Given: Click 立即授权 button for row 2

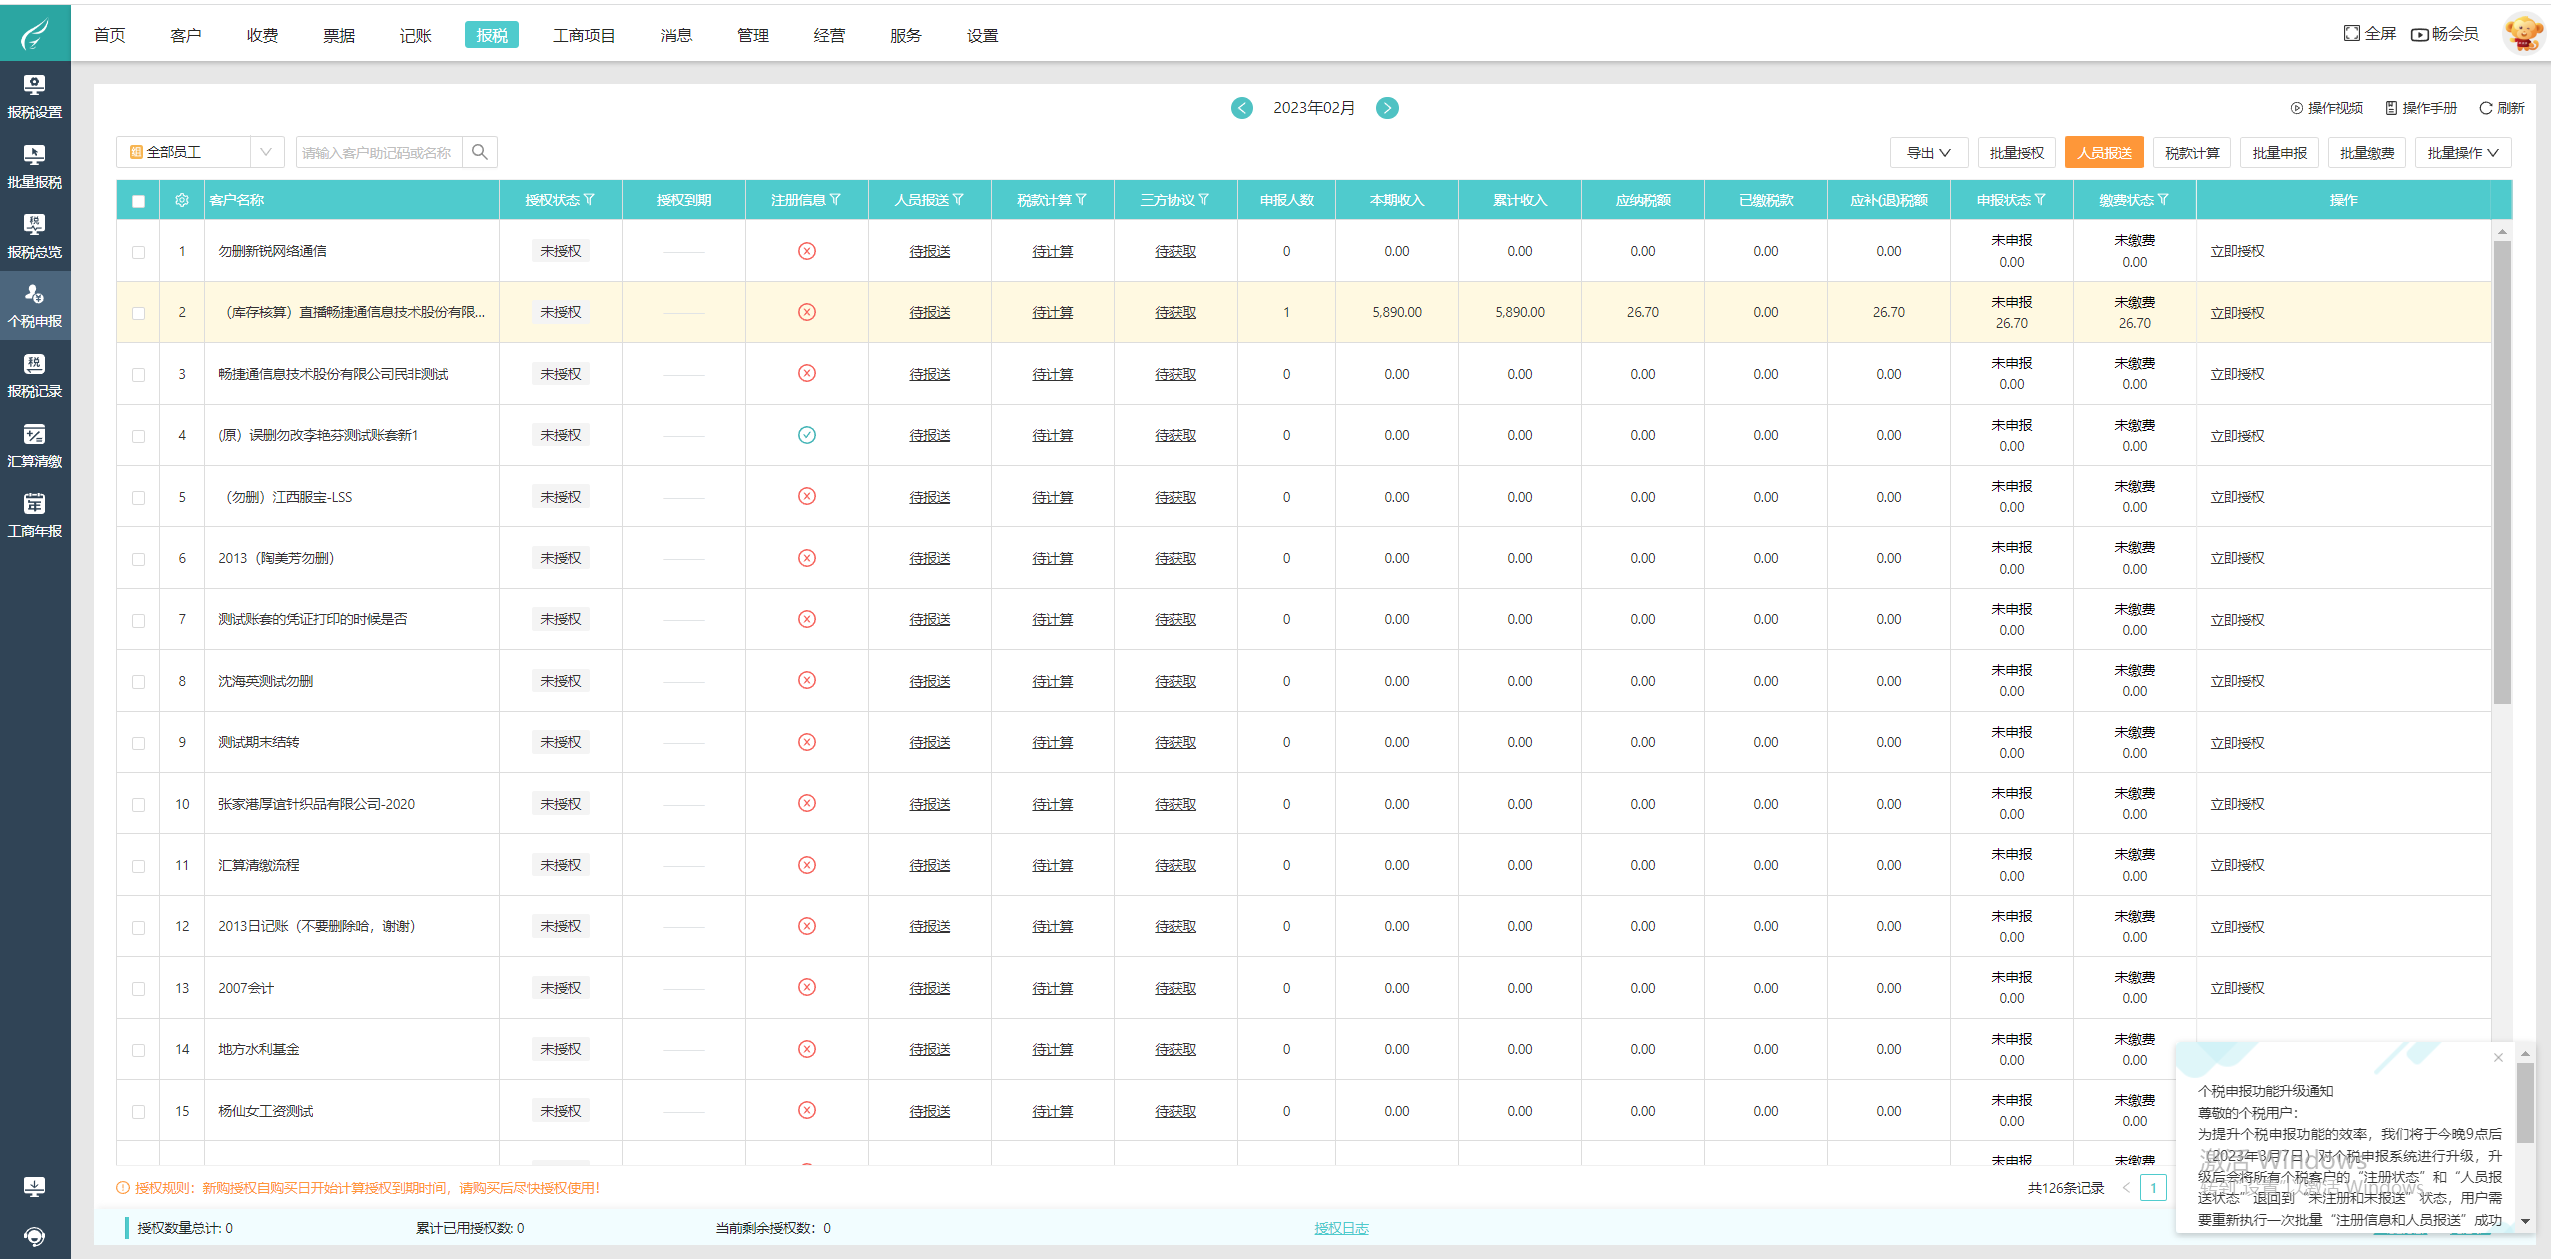Looking at the screenshot, I should tap(2240, 311).
